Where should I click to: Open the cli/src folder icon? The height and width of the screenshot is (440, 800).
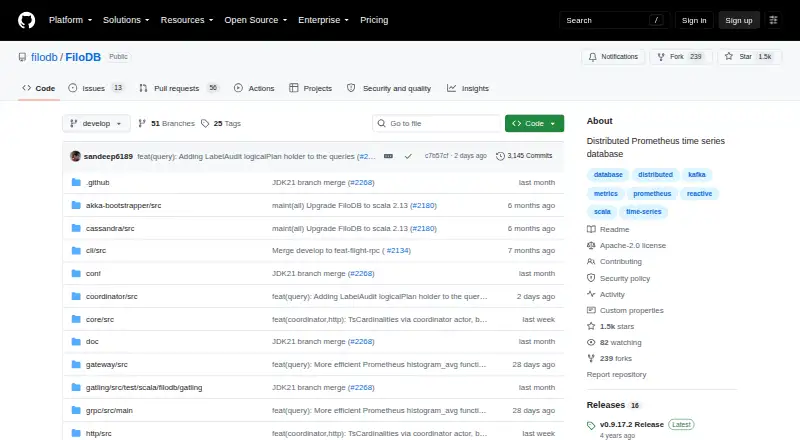pyautogui.click(x=77, y=251)
